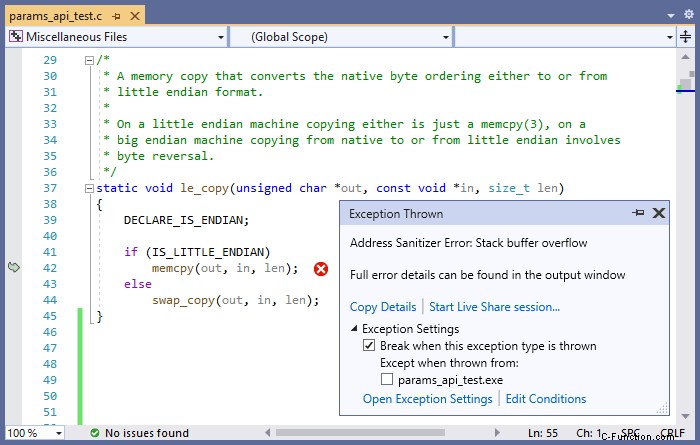Check the params_api_test.exe exception checkbox
The height and width of the screenshot is (445, 700).
pyautogui.click(x=387, y=380)
